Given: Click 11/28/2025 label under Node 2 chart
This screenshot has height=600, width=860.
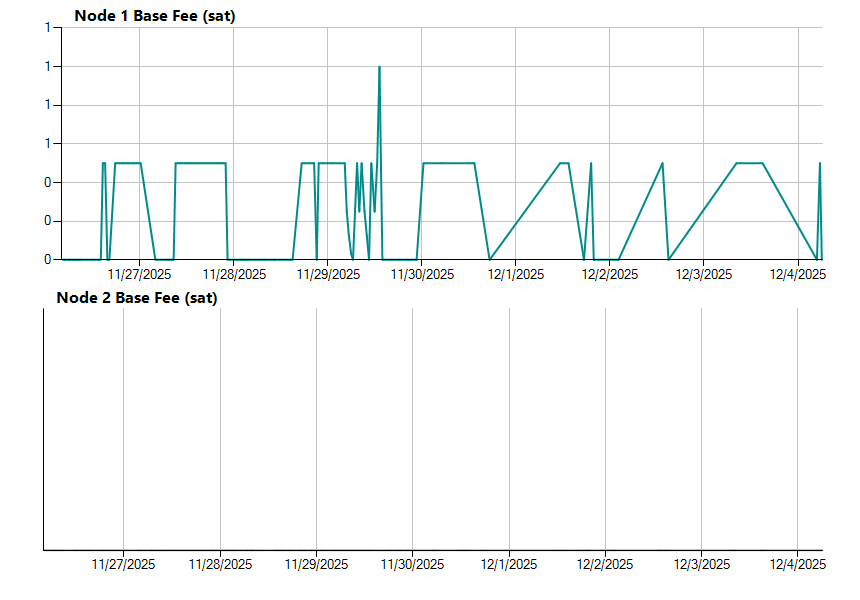Looking at the screenshot, I should (x=220, y=565).
